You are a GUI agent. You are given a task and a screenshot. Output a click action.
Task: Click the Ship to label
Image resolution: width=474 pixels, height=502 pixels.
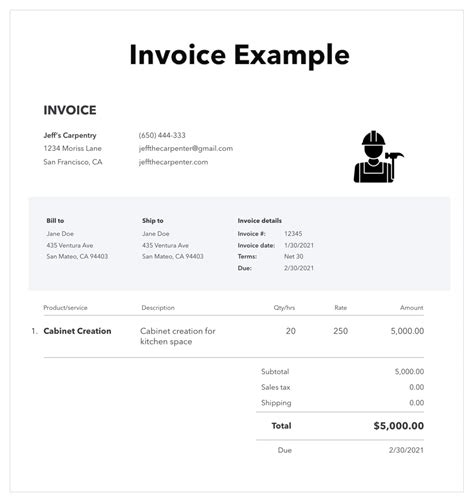click(153, 221)
